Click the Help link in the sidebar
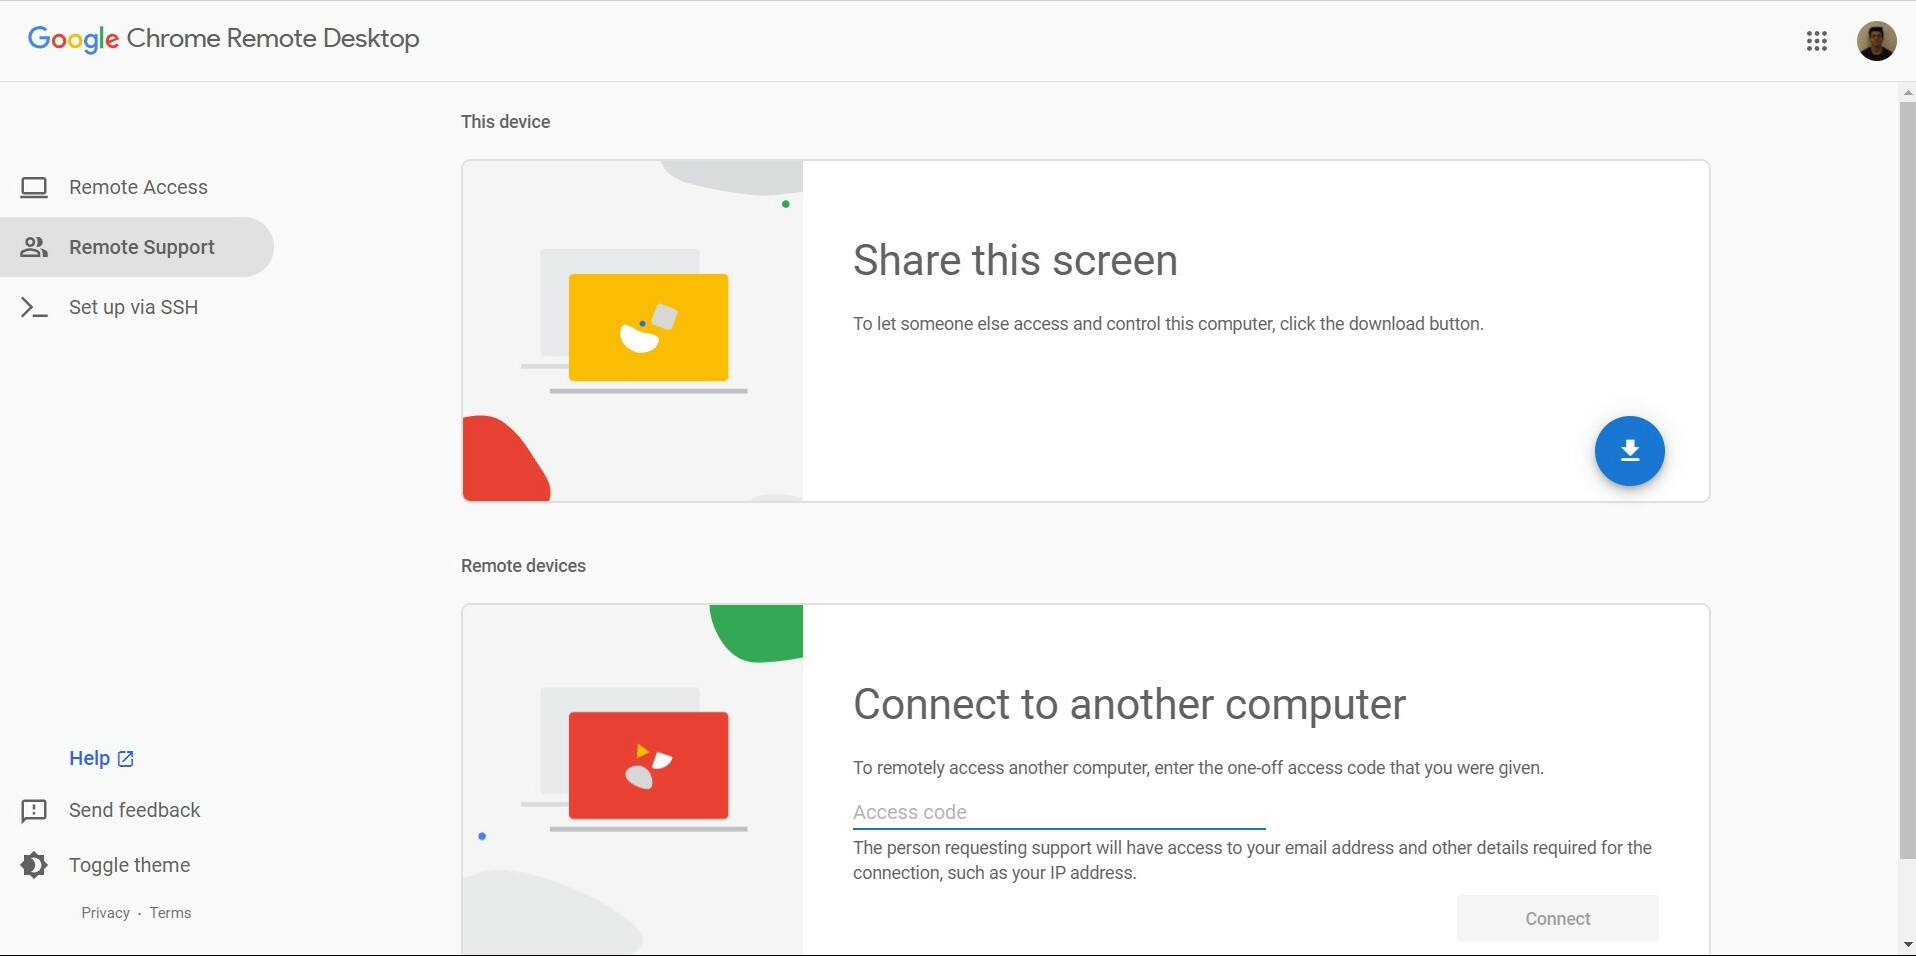 coord(90,758)
